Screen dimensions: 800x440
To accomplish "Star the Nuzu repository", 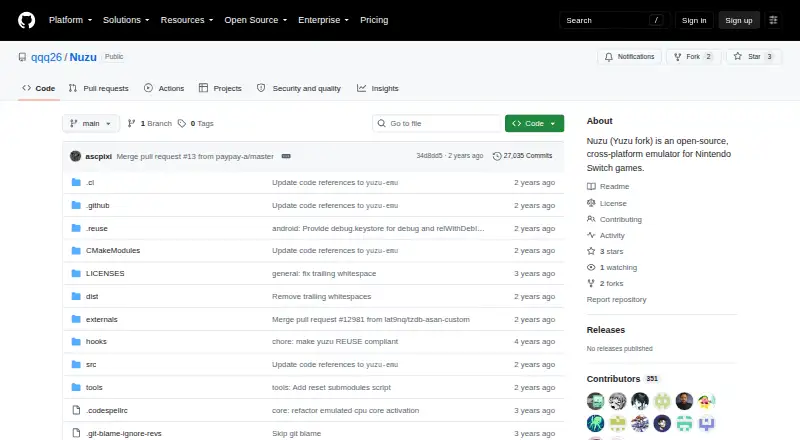I will [754, 57].
